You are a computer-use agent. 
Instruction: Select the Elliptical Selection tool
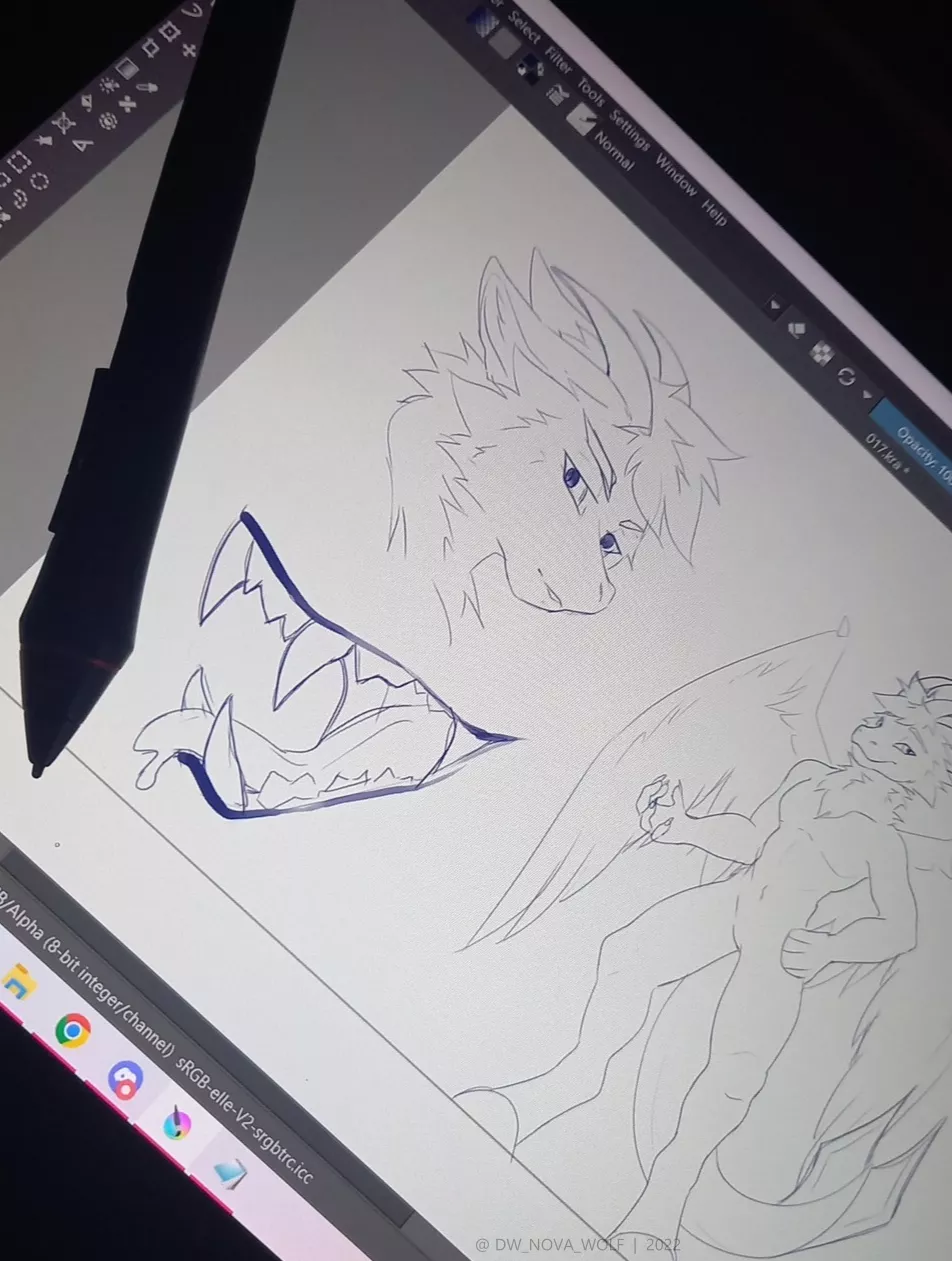tap(39, 180)
